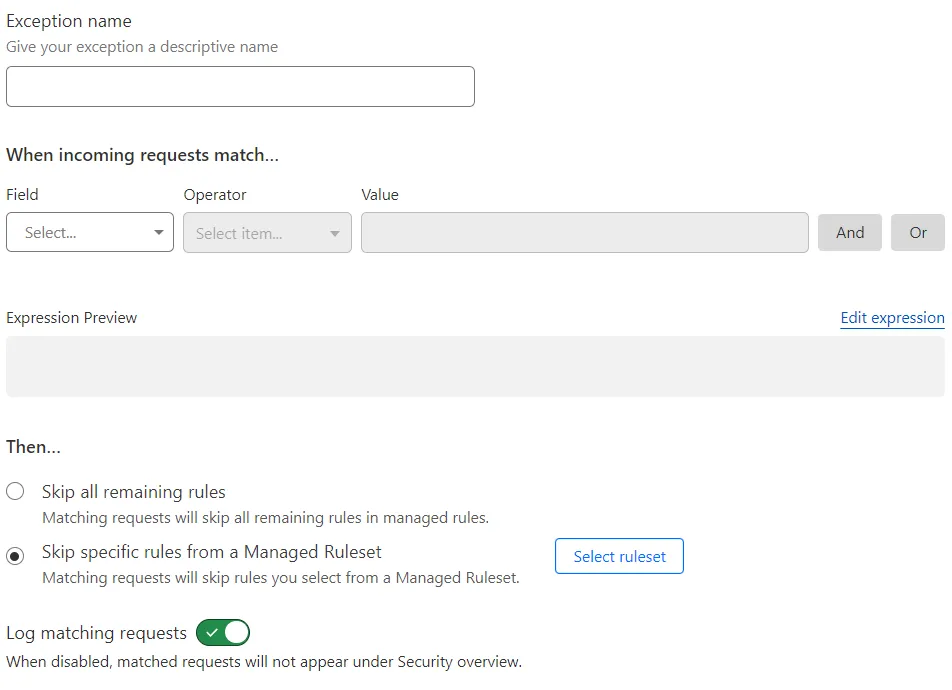The width and height of the screenshot is (952, 690).
Task: Disable Log matching requests
Action: point(222,632)
